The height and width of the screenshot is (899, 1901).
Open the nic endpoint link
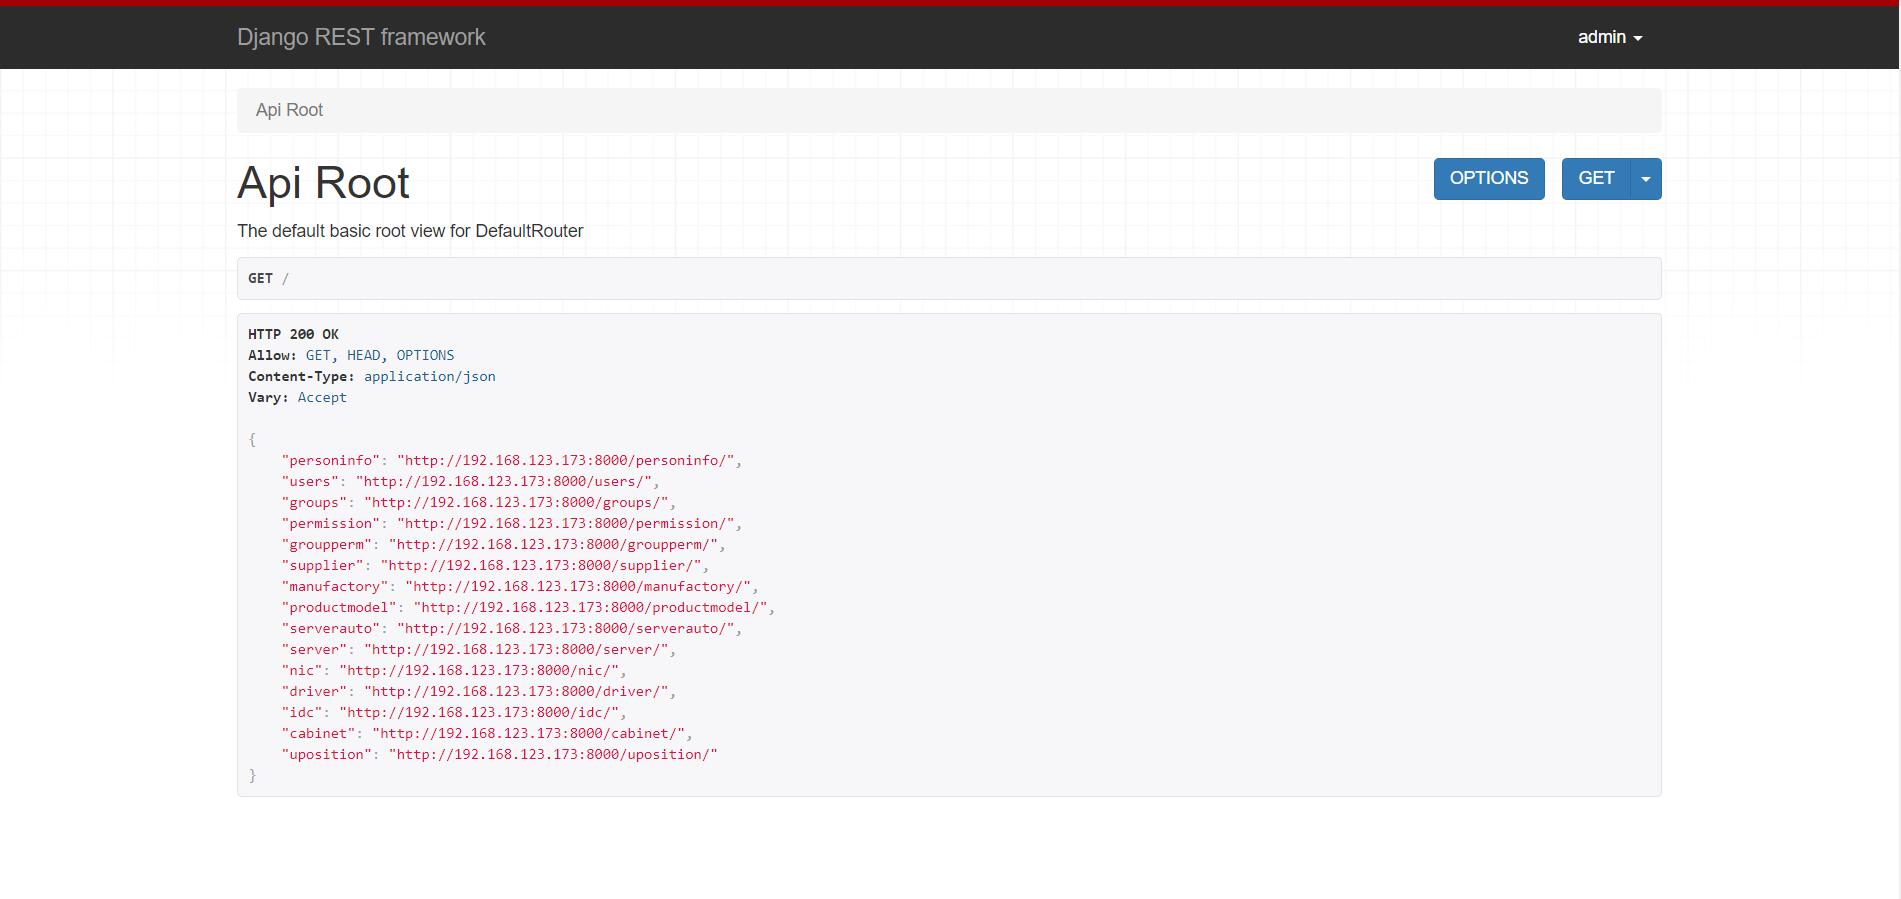tap(481, 670)
